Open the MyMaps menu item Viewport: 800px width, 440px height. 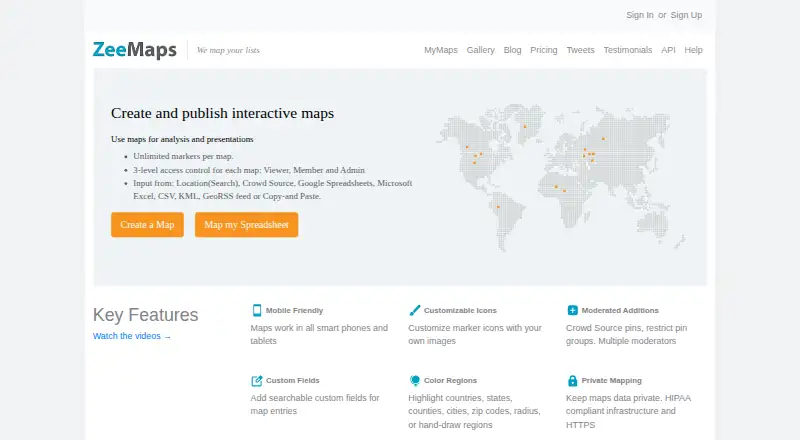point(441,50)
